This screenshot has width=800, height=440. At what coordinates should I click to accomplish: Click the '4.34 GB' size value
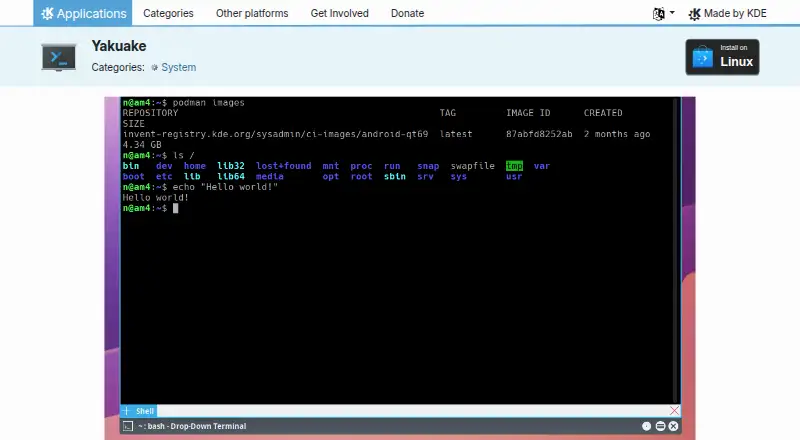pos(142,145)
